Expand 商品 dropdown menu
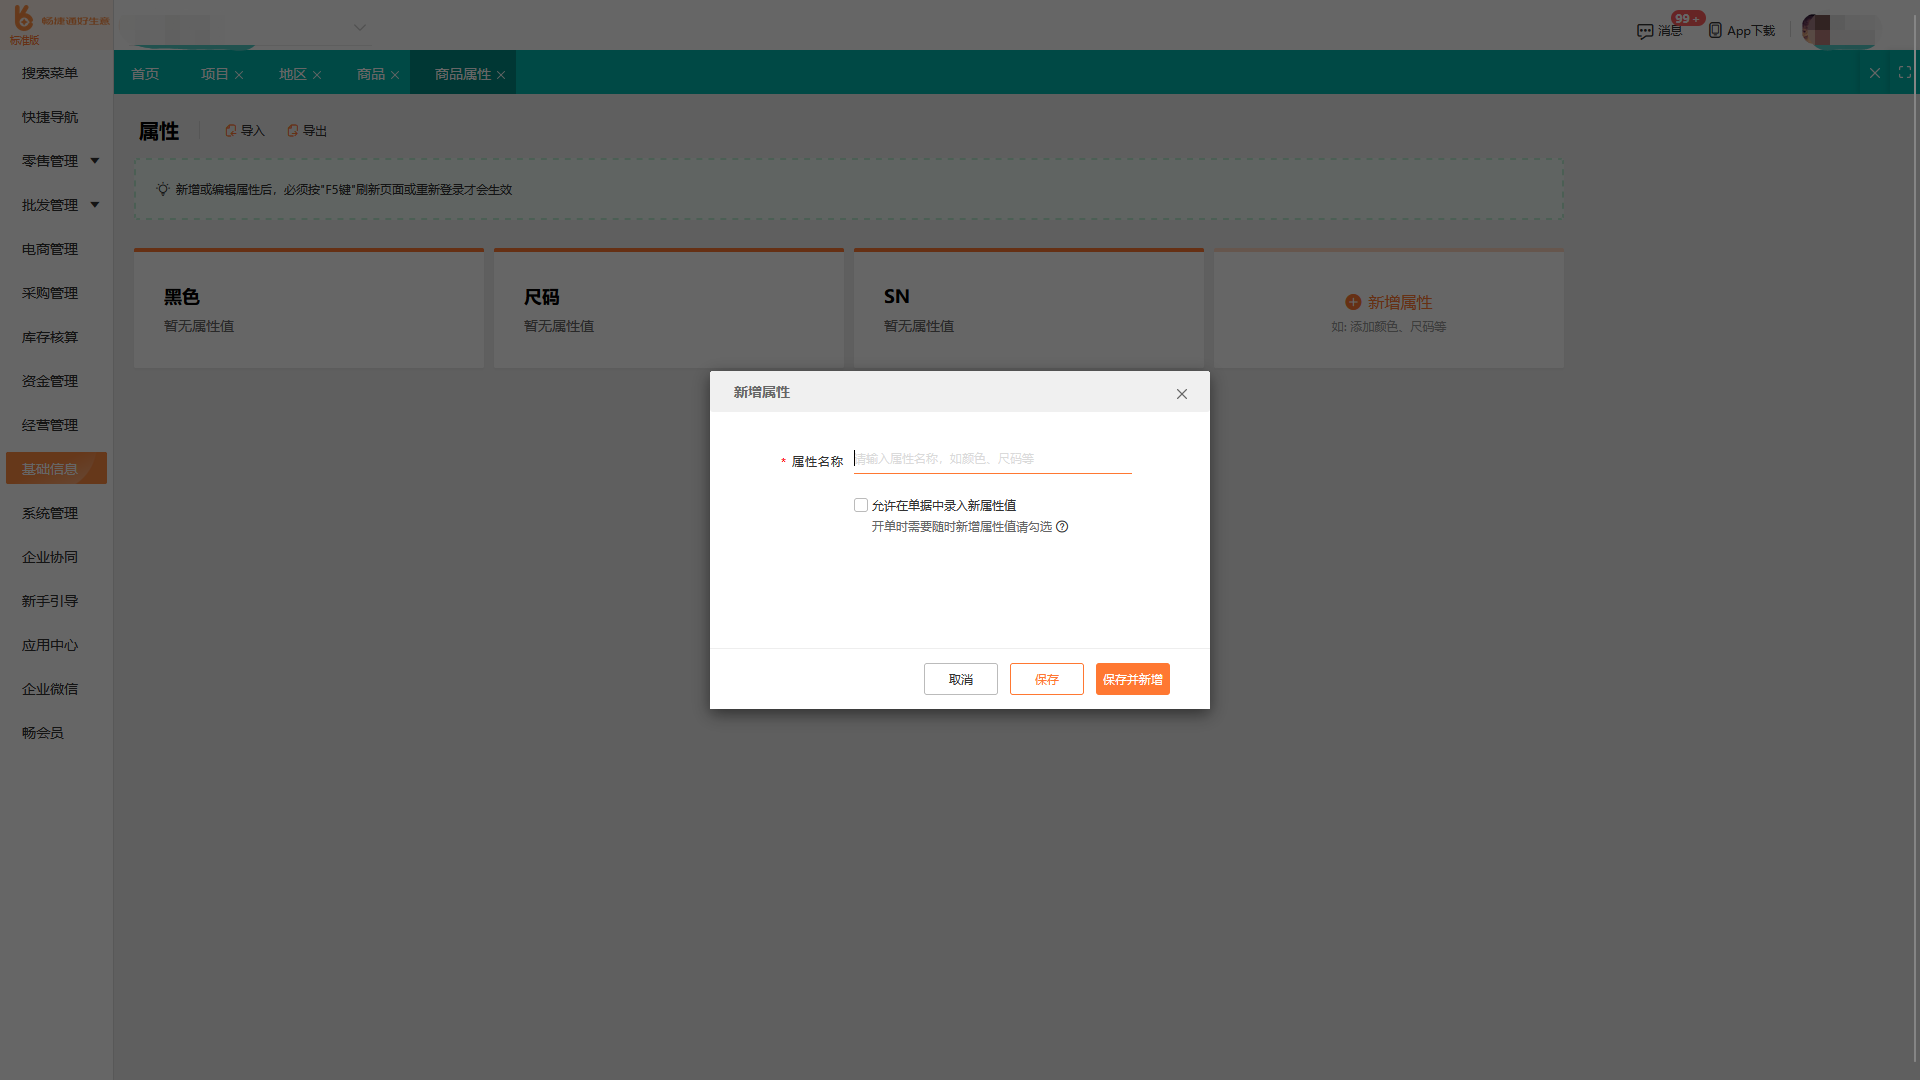Screen dimensions: 1920x1080 pos(371,73)
